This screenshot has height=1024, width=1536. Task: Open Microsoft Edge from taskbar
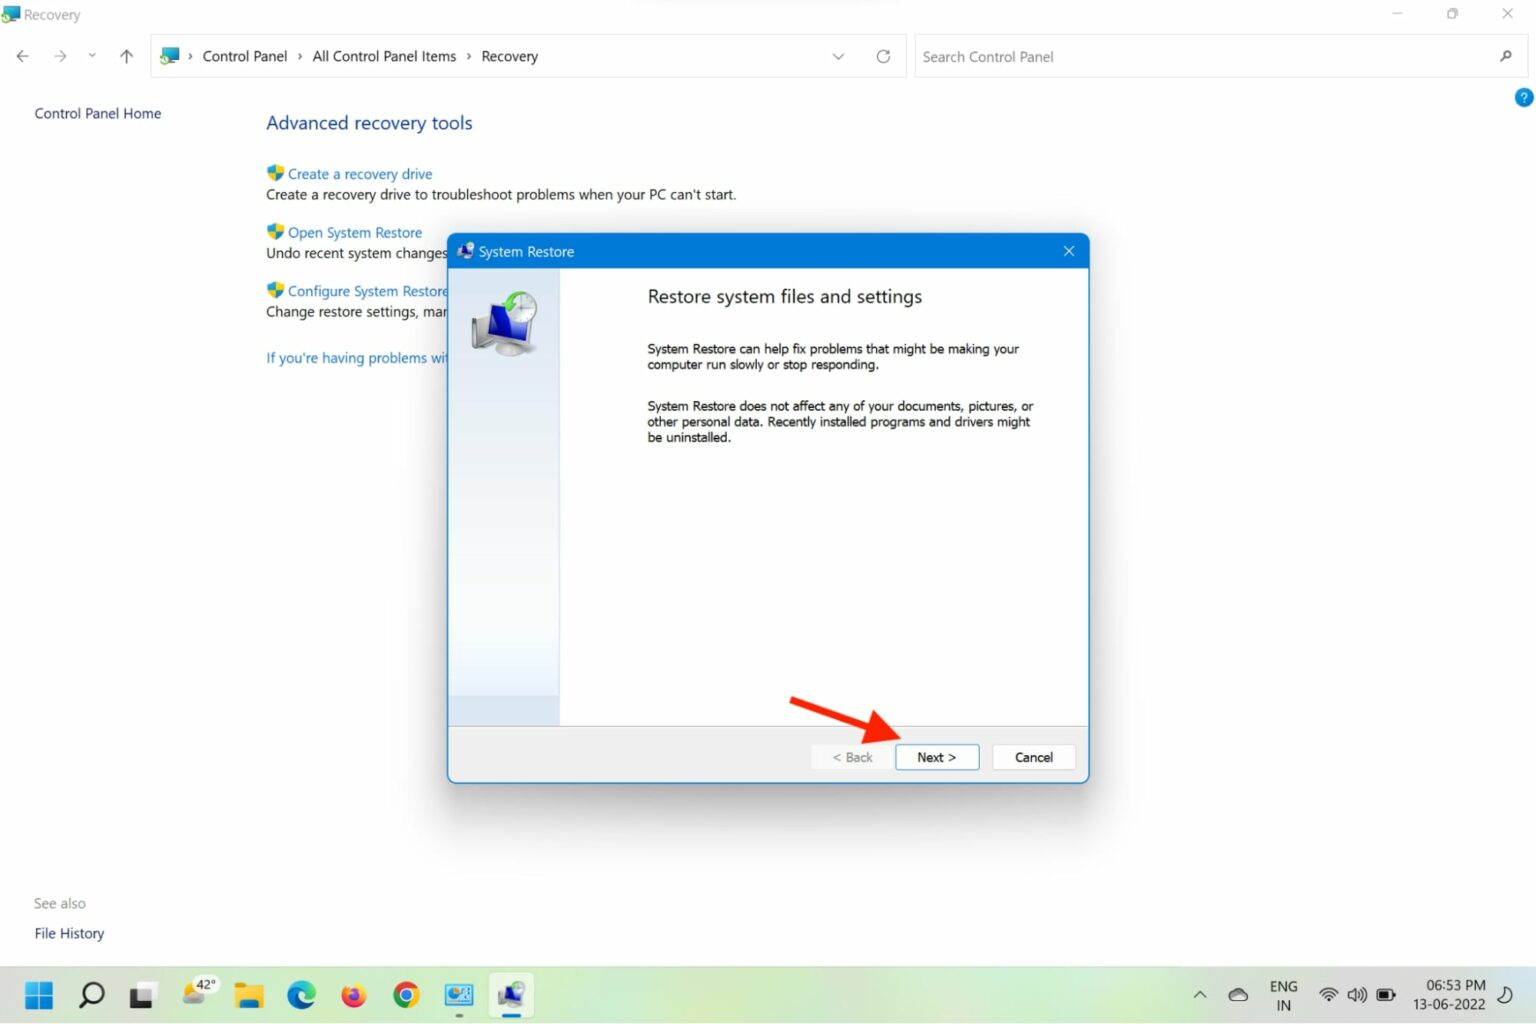[301, 995]
